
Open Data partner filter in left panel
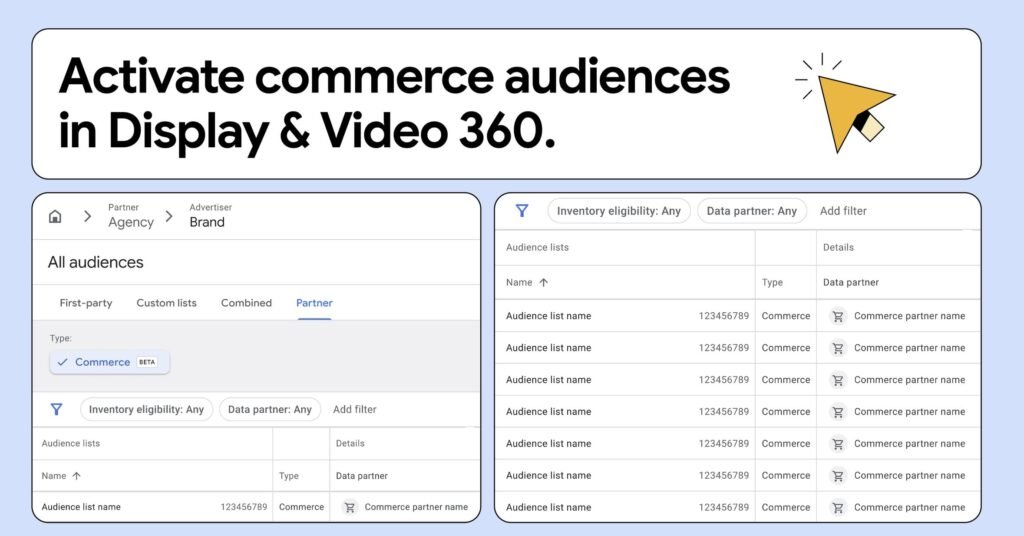[270, 409]
